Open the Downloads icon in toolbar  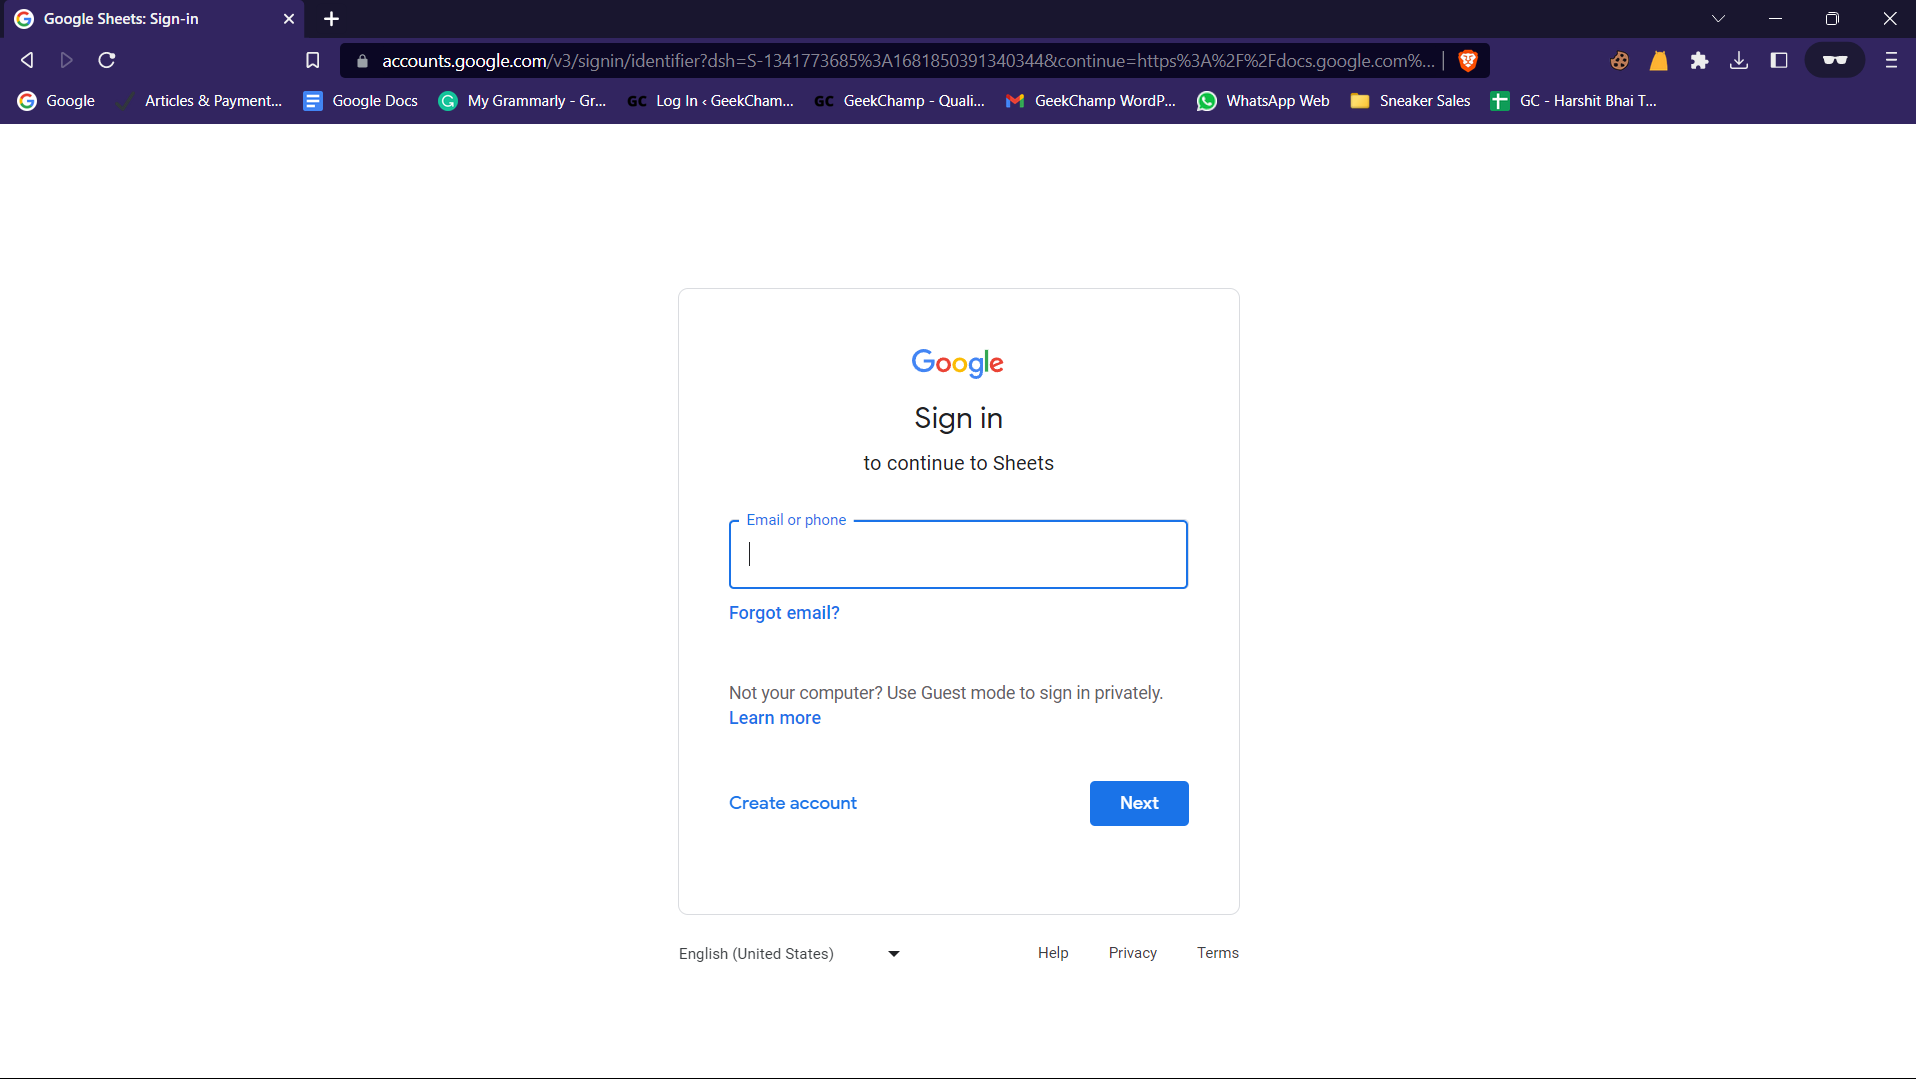pos(1739,61)
